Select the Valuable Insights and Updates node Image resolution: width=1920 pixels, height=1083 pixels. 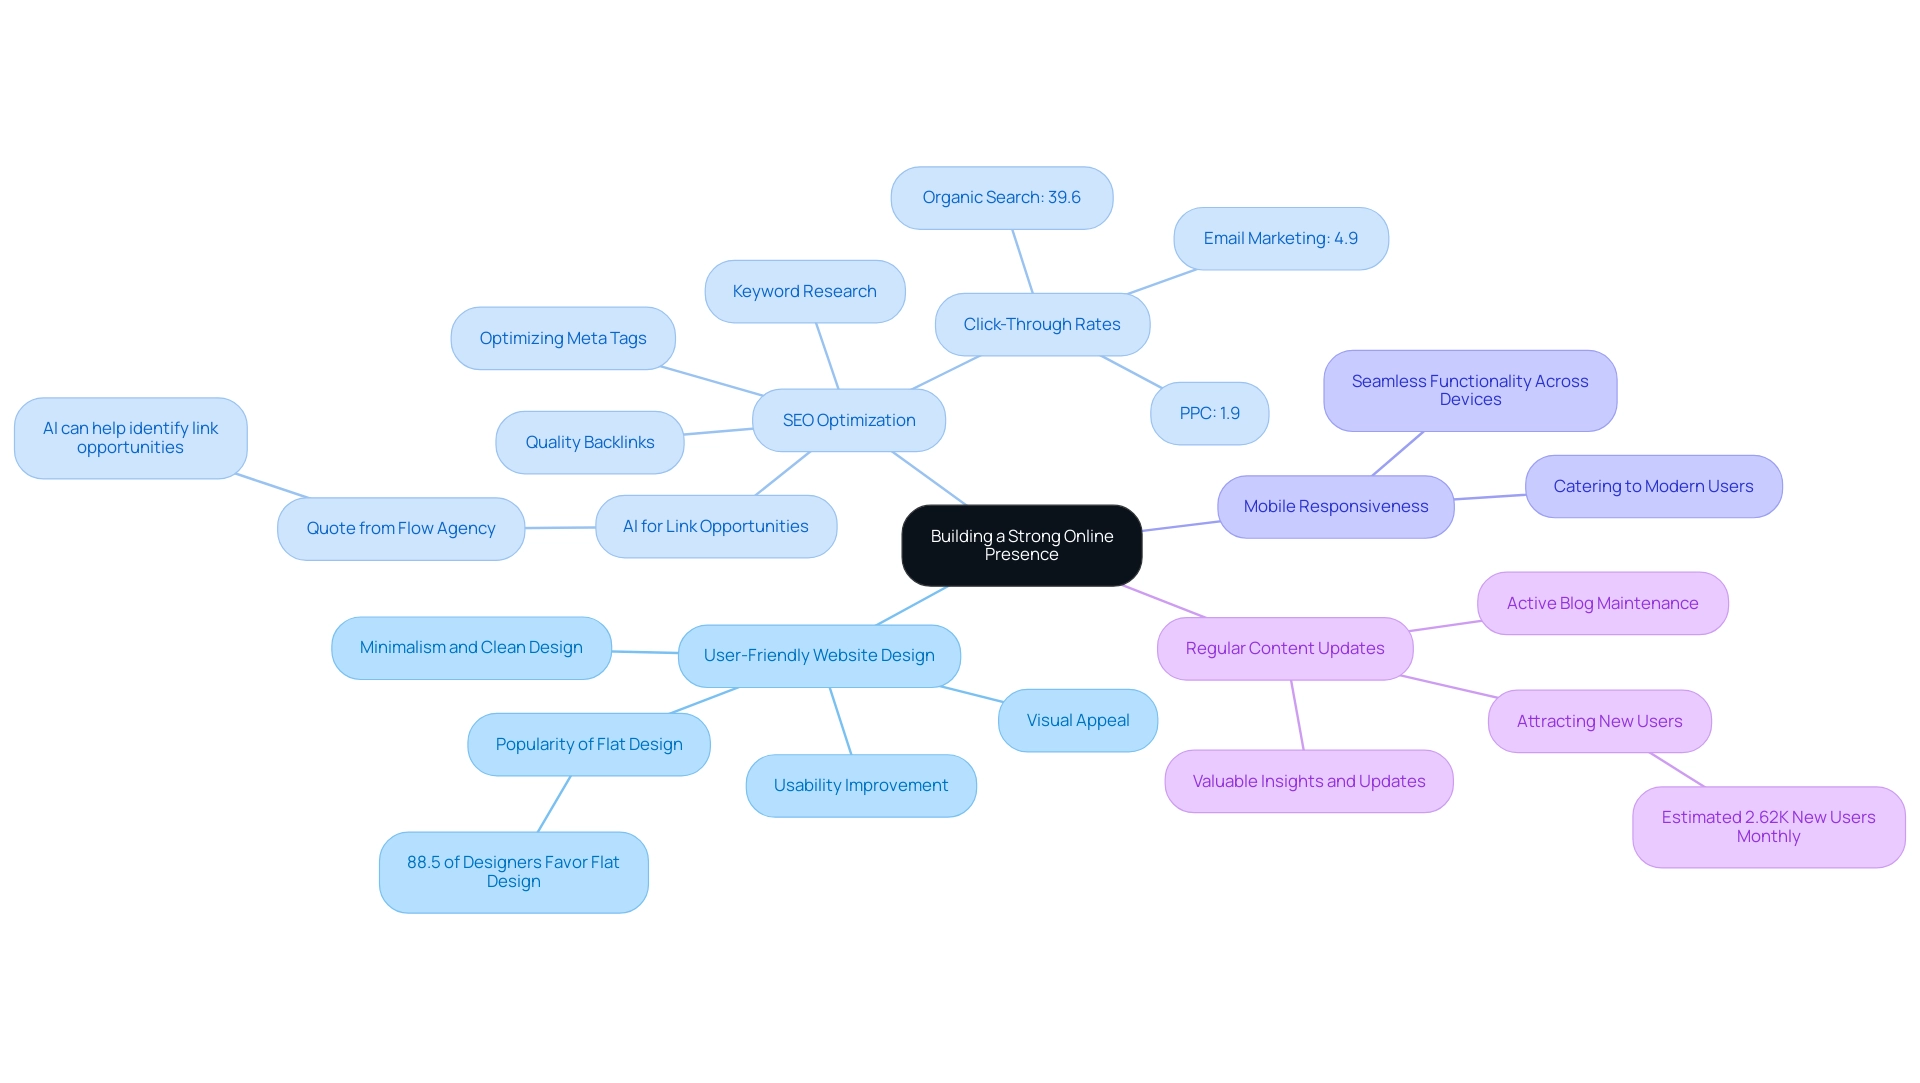click(1305, 781)
